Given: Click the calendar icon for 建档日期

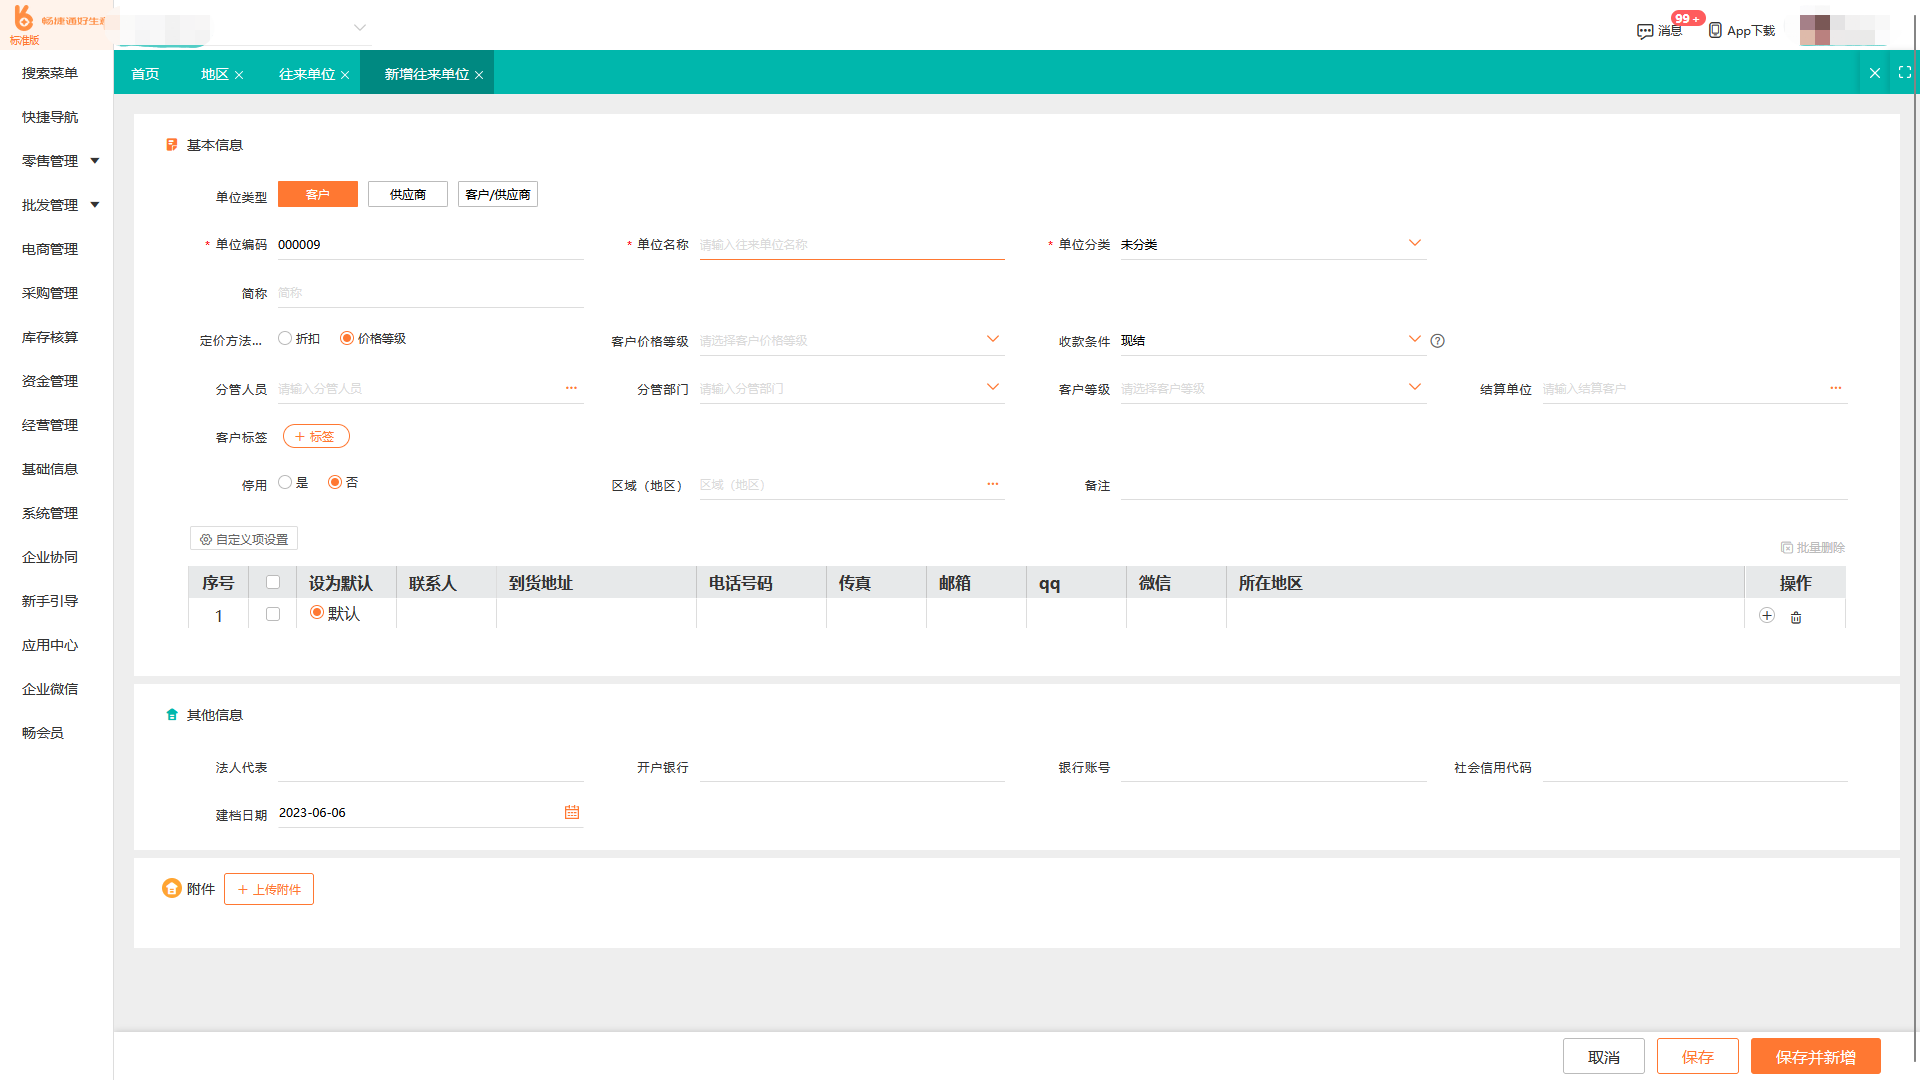Looking at the screenshot, I should (571, 812).
